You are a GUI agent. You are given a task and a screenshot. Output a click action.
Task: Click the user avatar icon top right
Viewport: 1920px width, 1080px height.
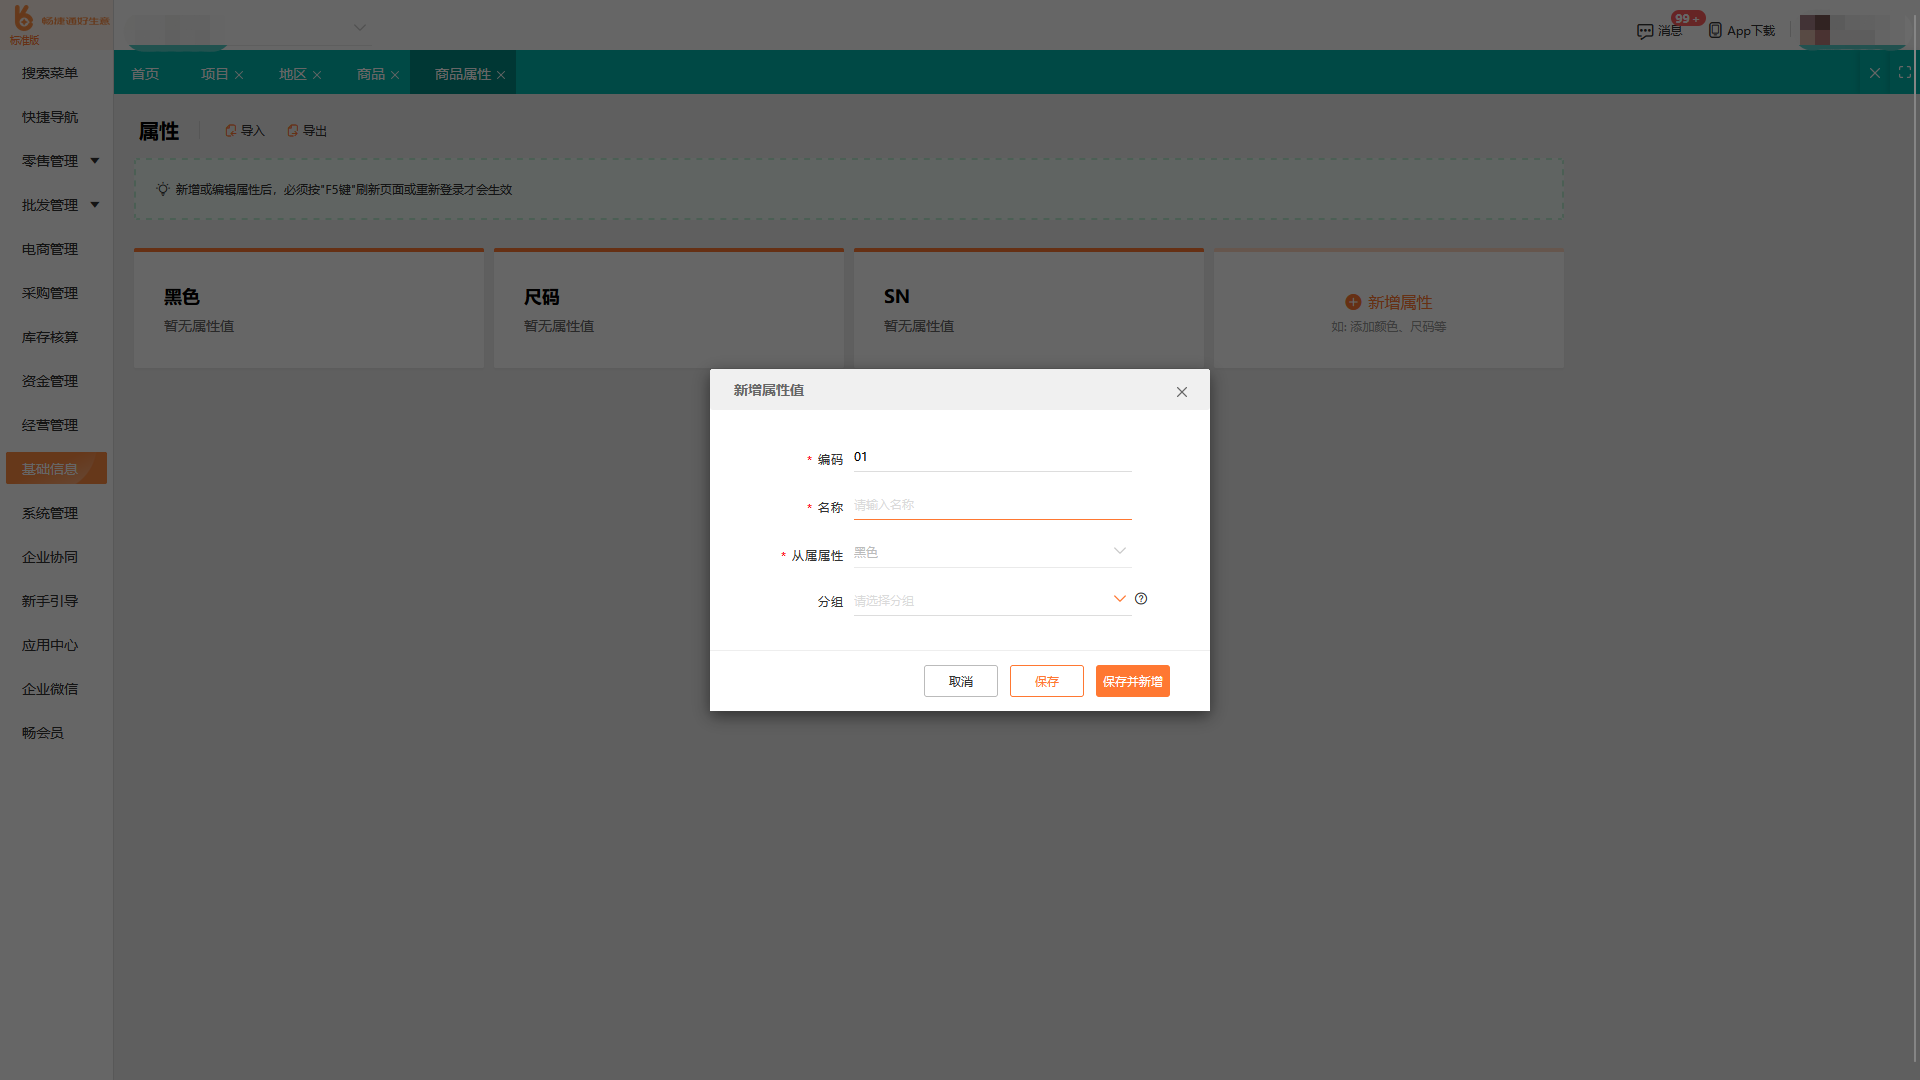pos(1817,29)
